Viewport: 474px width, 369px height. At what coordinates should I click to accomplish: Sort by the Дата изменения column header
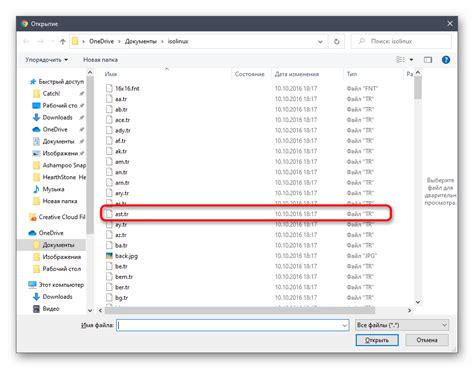click(297, 74)
